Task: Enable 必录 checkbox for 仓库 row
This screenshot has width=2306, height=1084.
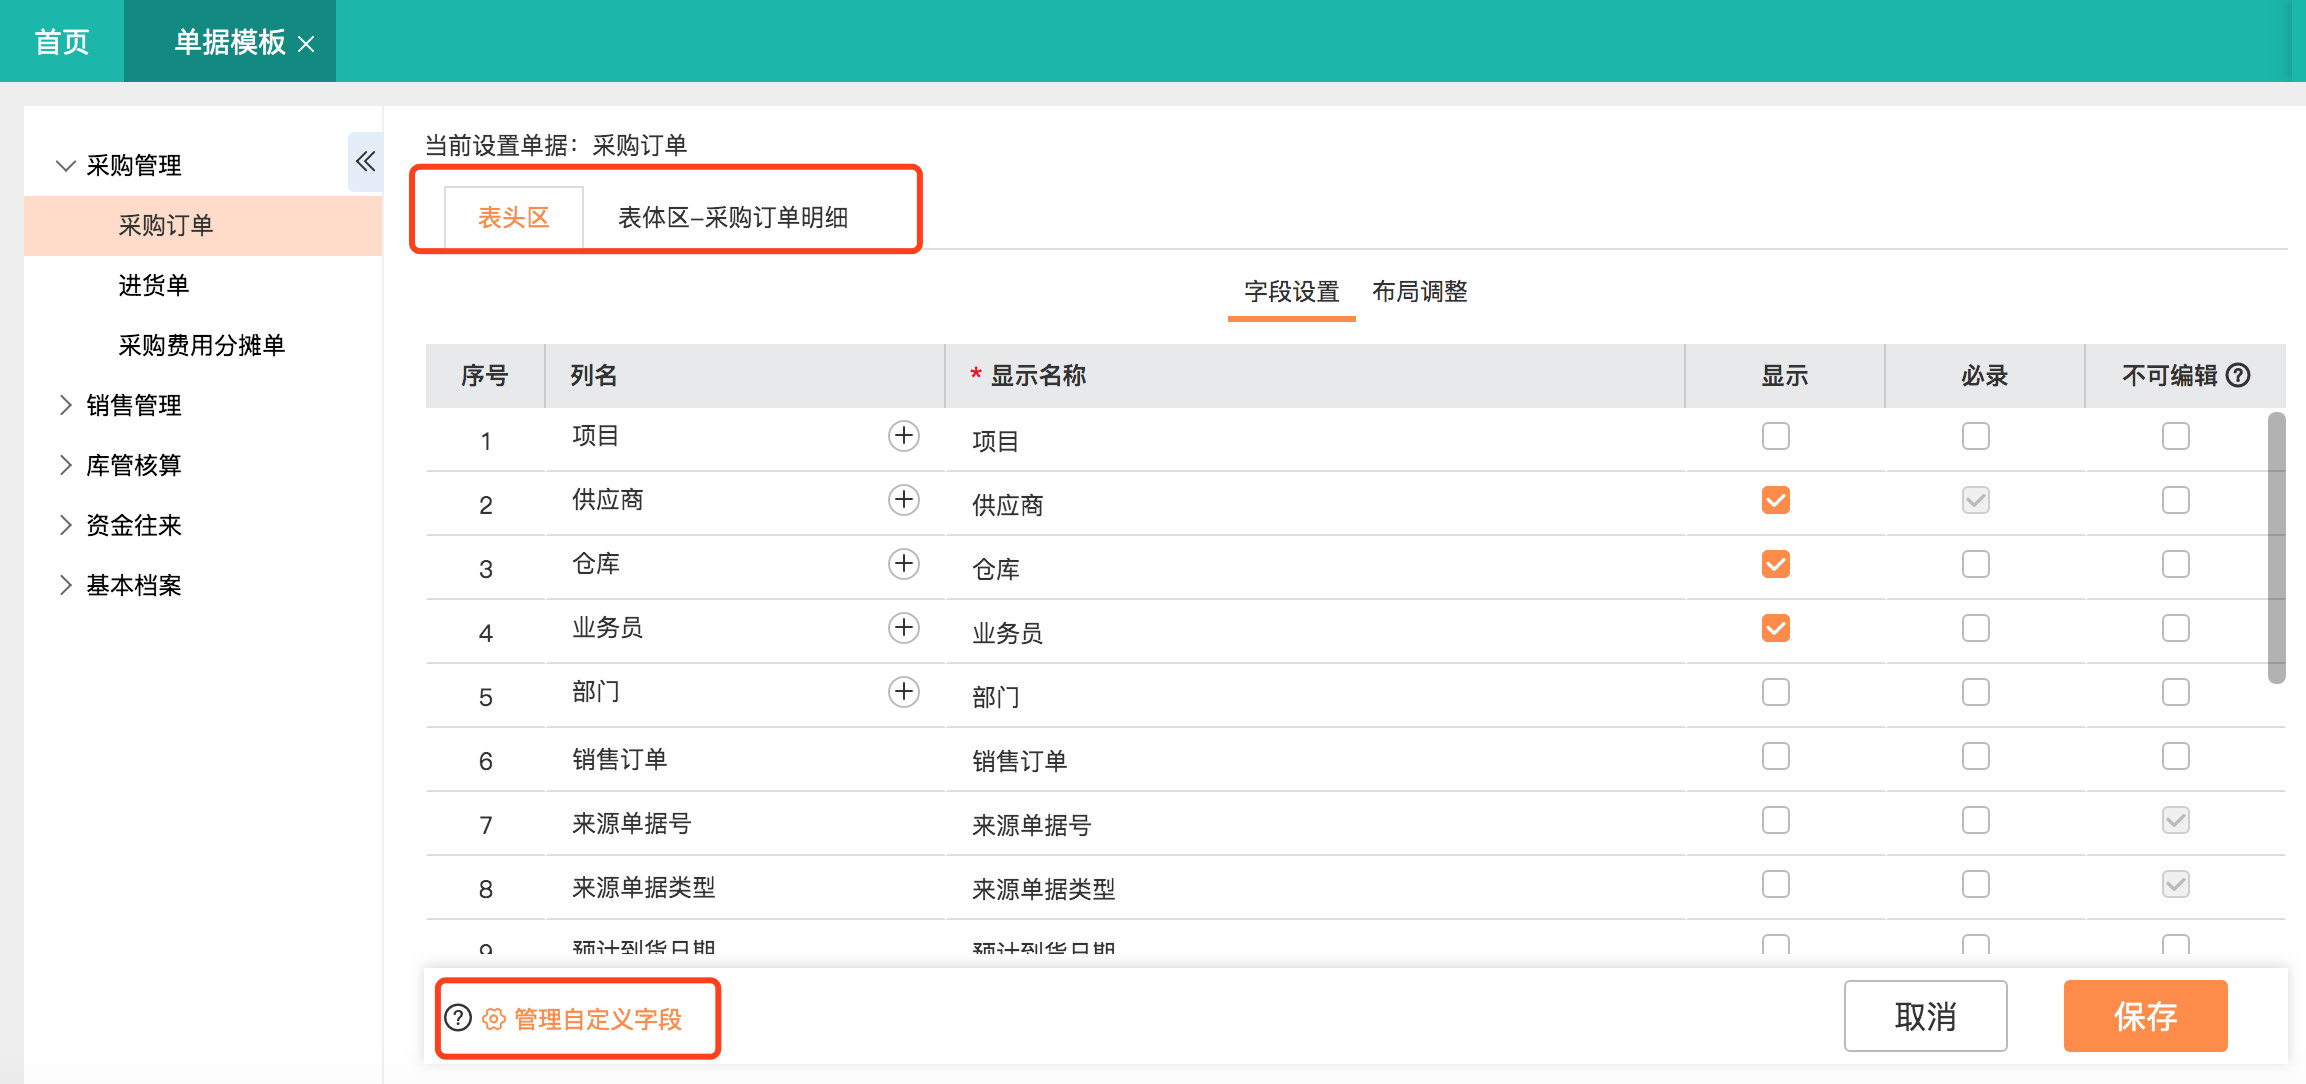Action: 1975,565
